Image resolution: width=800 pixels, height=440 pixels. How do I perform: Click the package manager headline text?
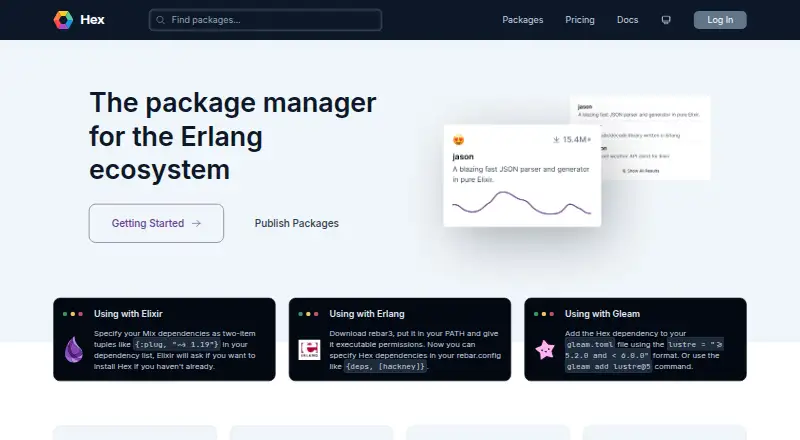click(233, 136)
